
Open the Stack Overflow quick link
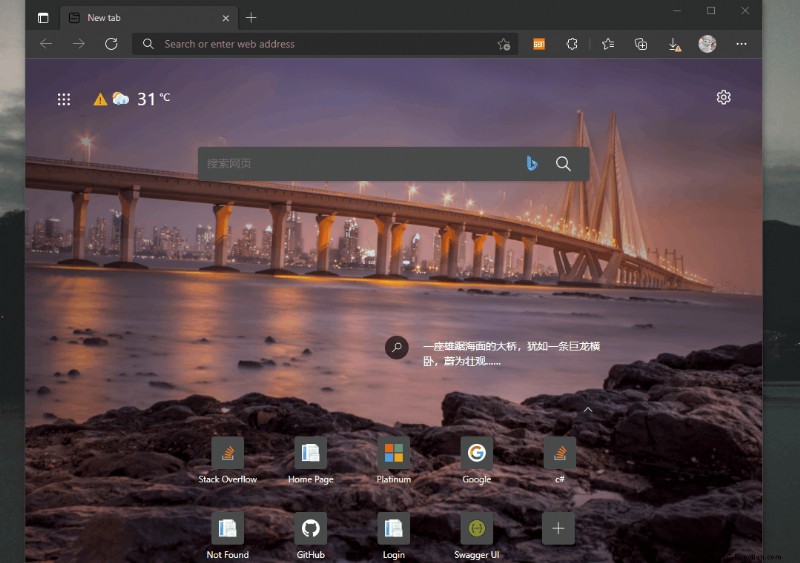point(227,460)
